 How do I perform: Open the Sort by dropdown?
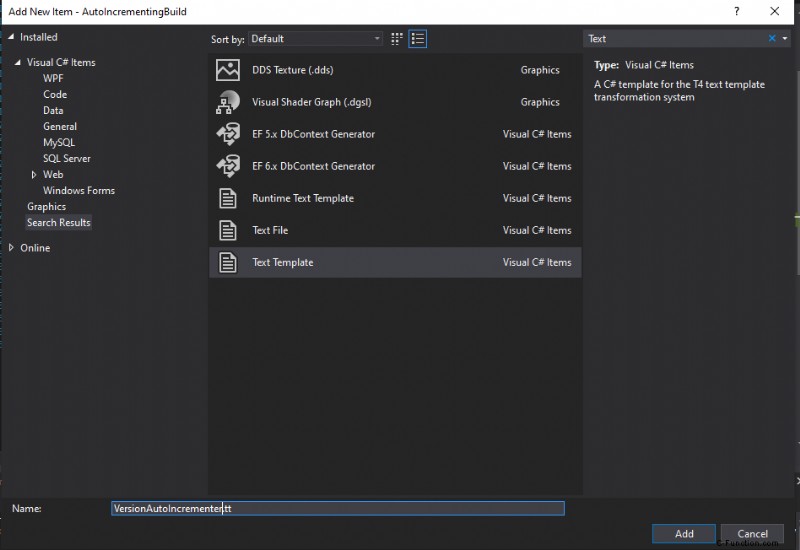315,39
